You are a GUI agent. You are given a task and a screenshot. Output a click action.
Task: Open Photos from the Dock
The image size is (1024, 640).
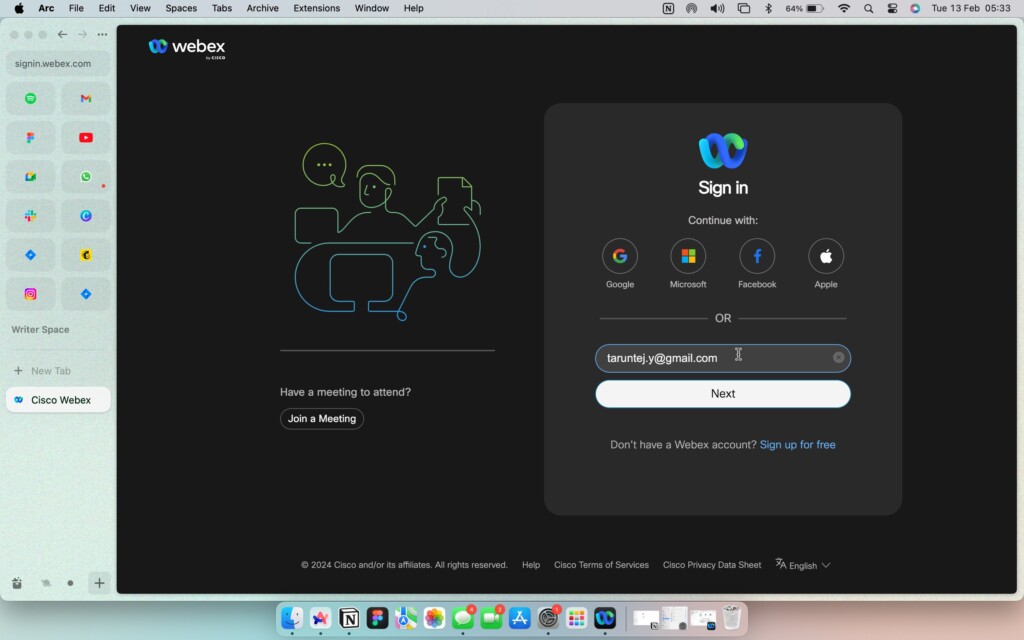click(x=434, y=618)
